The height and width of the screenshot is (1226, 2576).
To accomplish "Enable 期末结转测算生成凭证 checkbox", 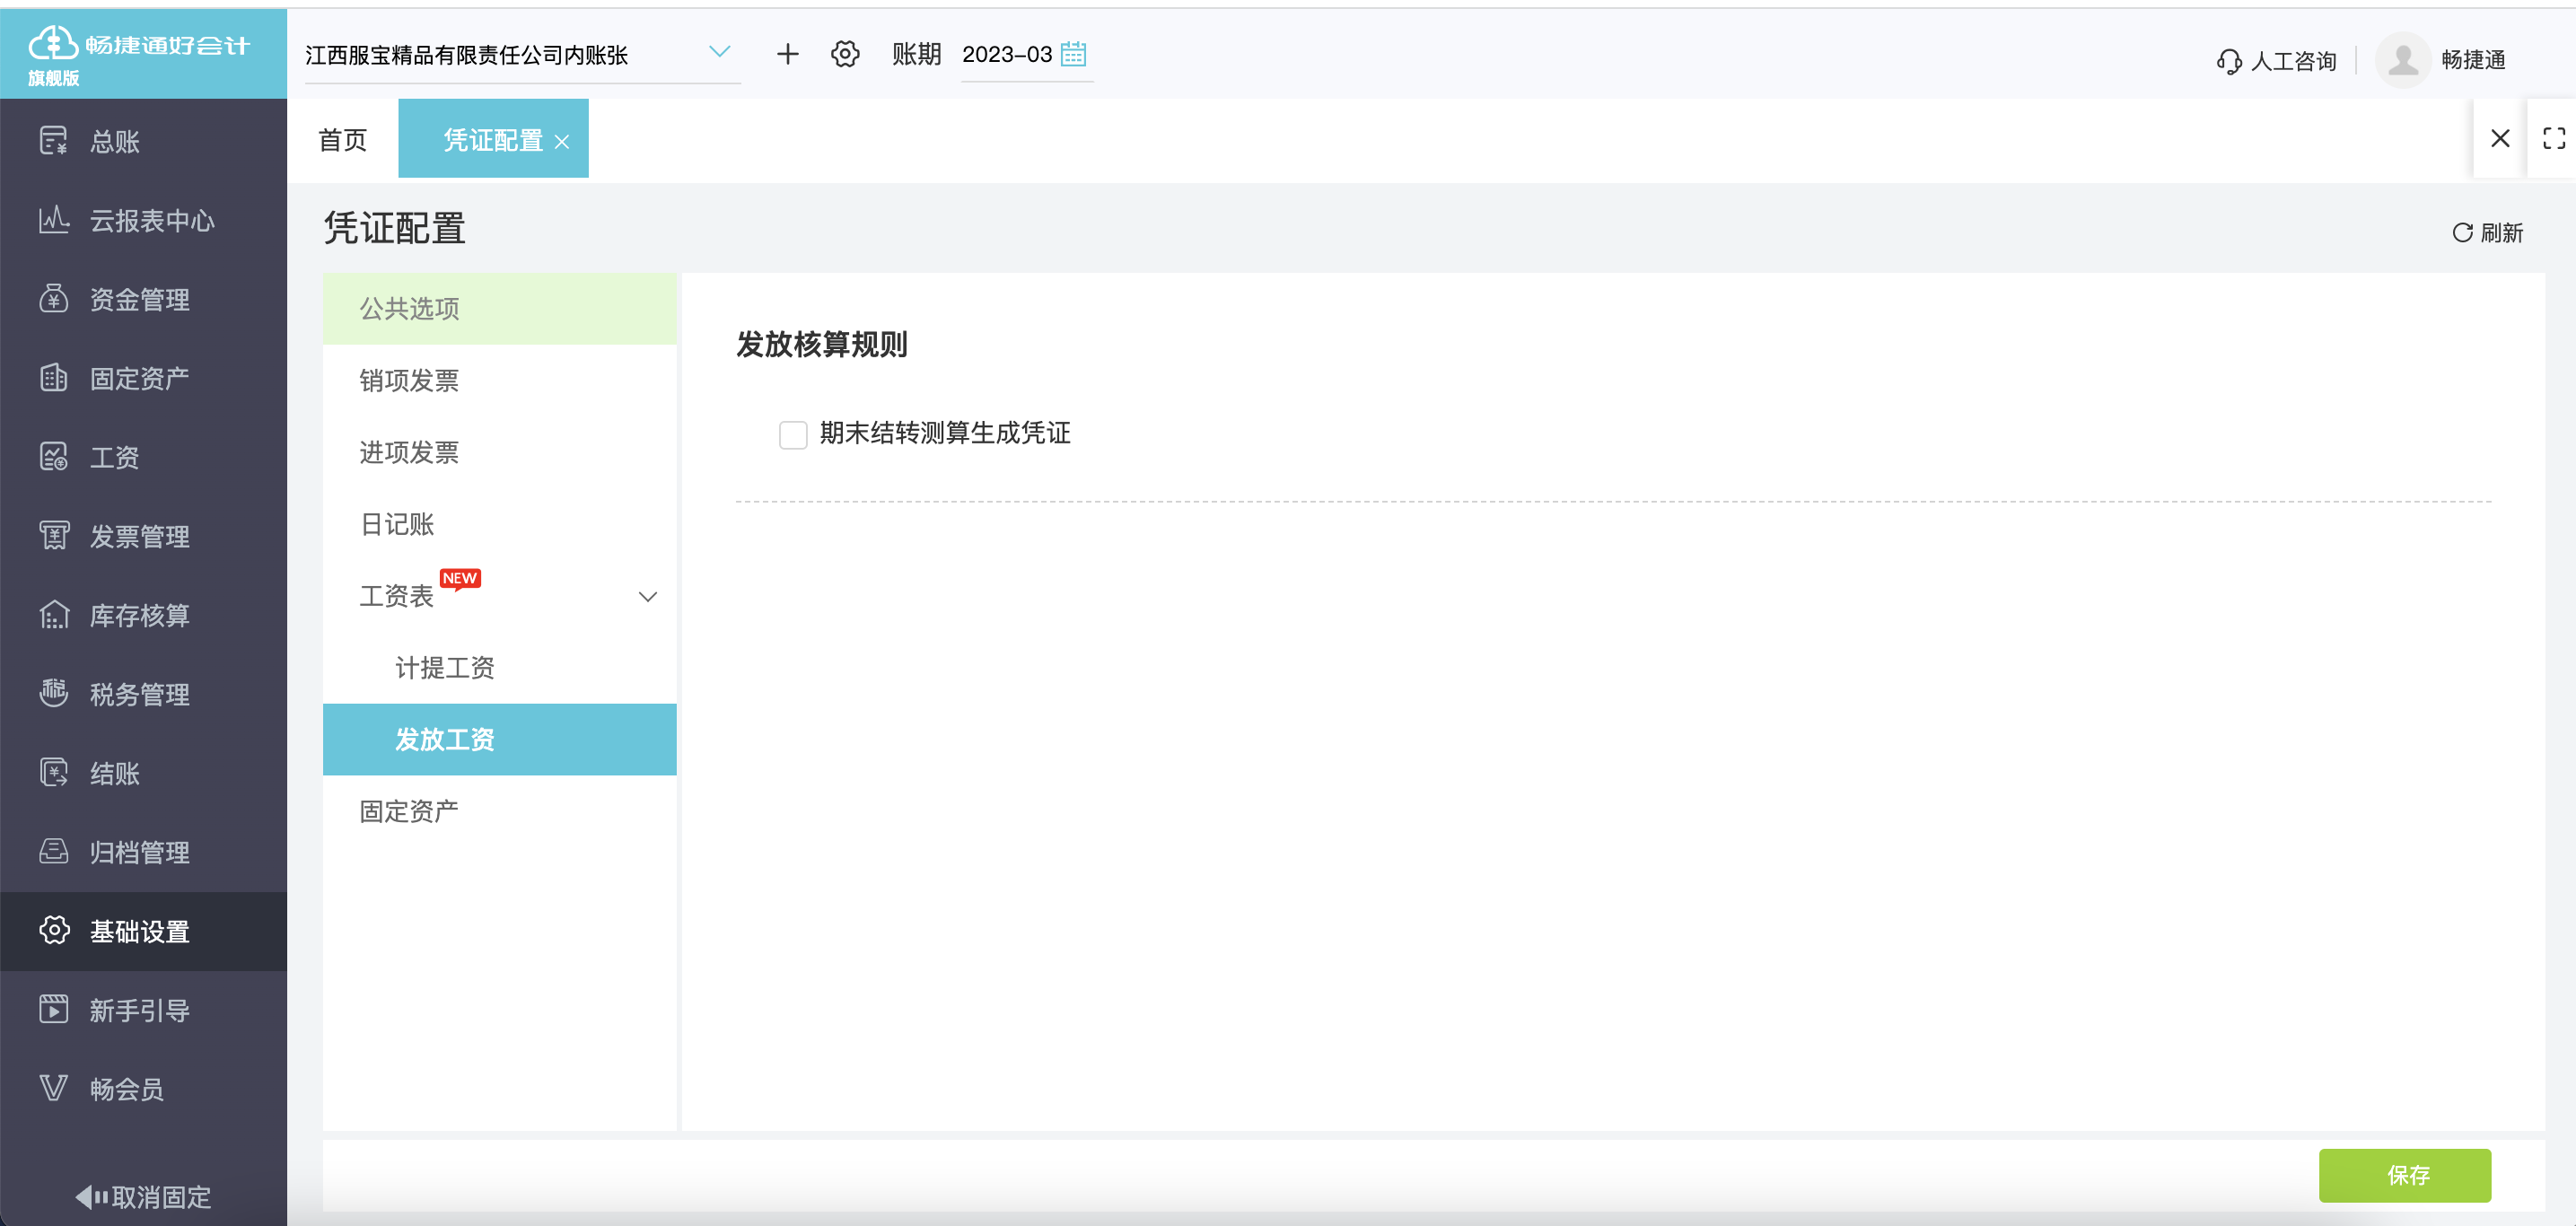I will 790,433.
